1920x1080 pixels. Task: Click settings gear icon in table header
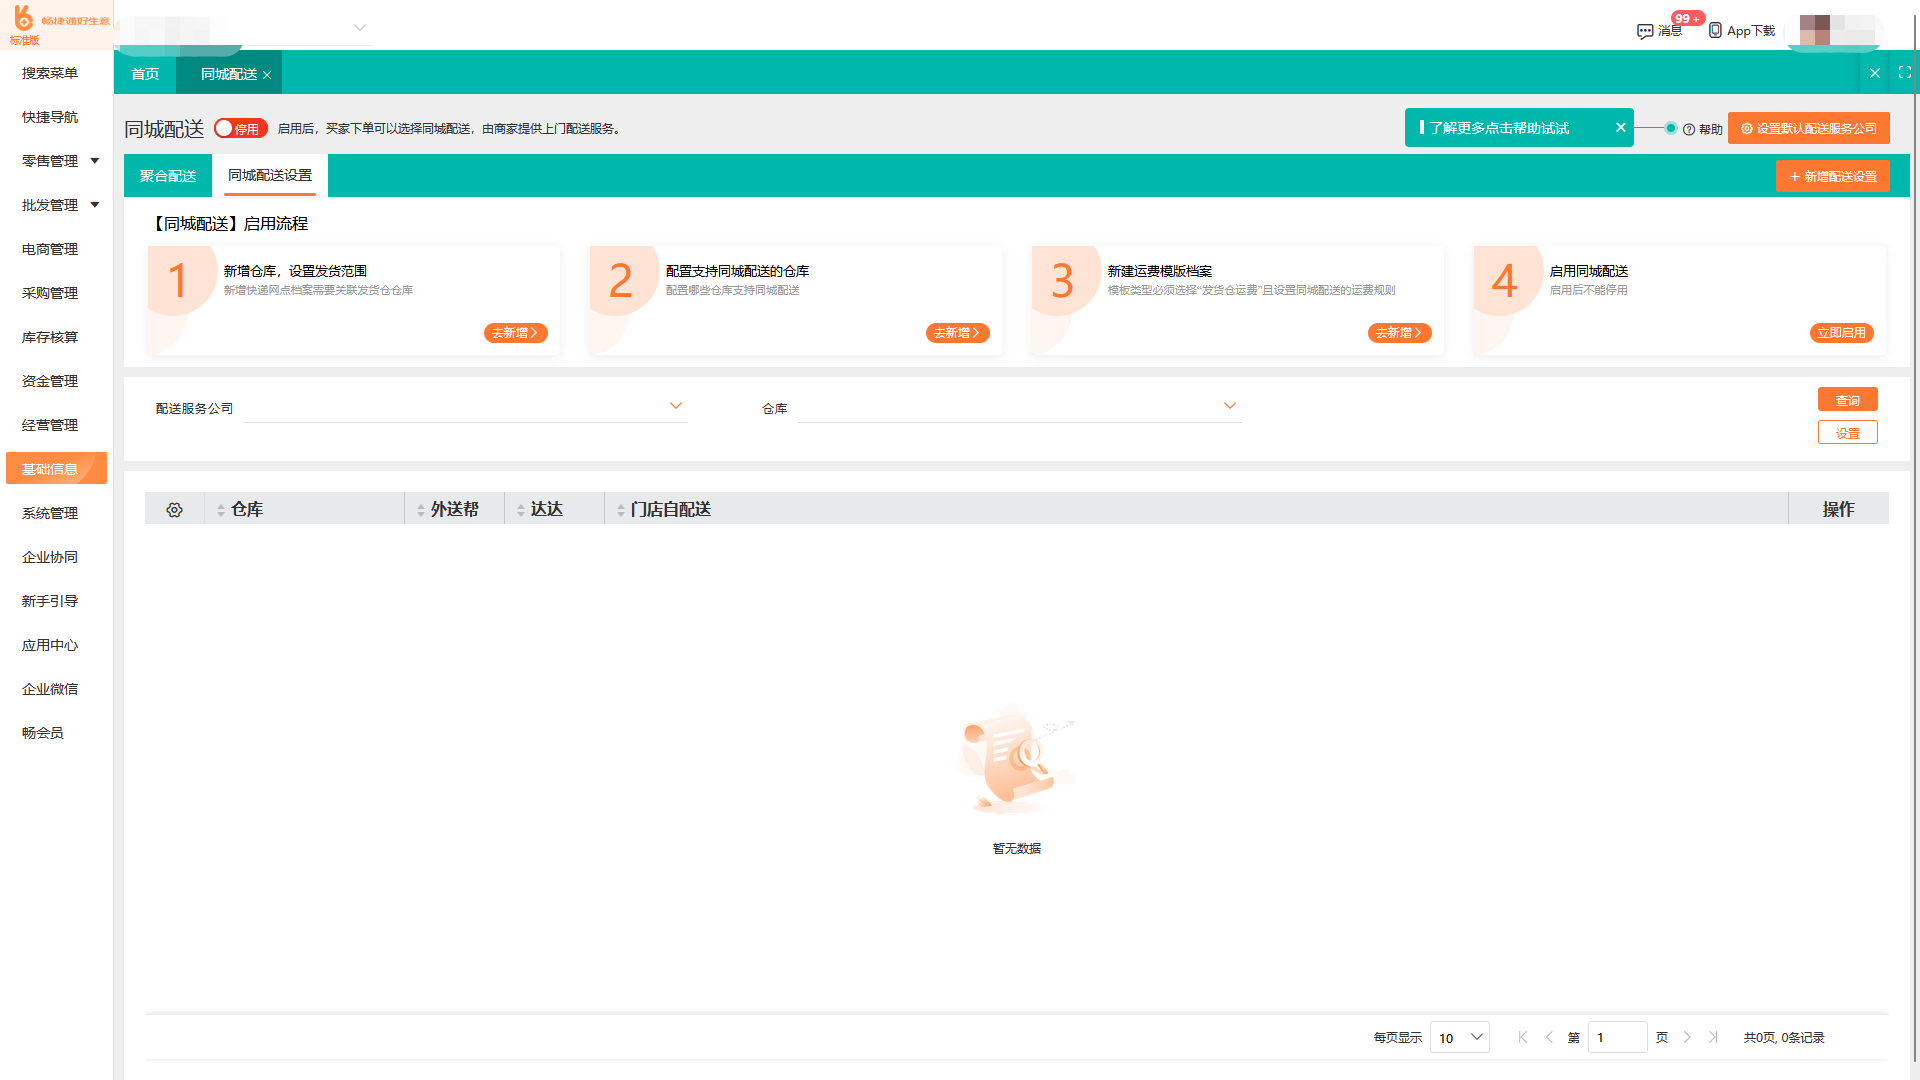(x=173, y=509)
